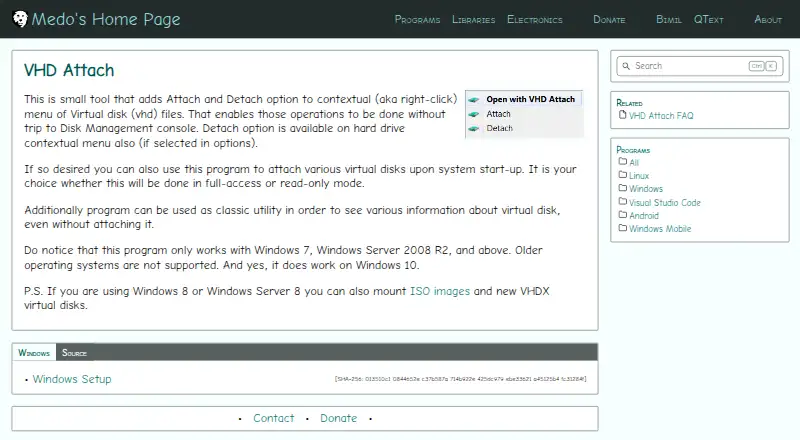Go to the Donate header link
The height and width of the screenshot is (440, 800).
click(x=609, y=19)
